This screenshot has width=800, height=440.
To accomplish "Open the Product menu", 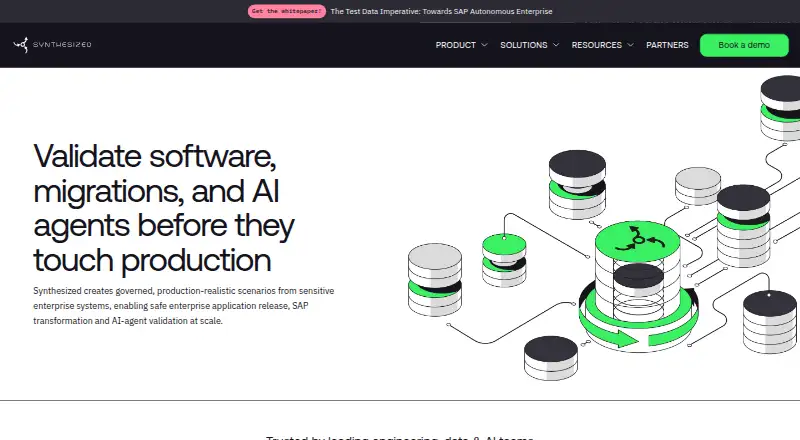I will (456, 45).
